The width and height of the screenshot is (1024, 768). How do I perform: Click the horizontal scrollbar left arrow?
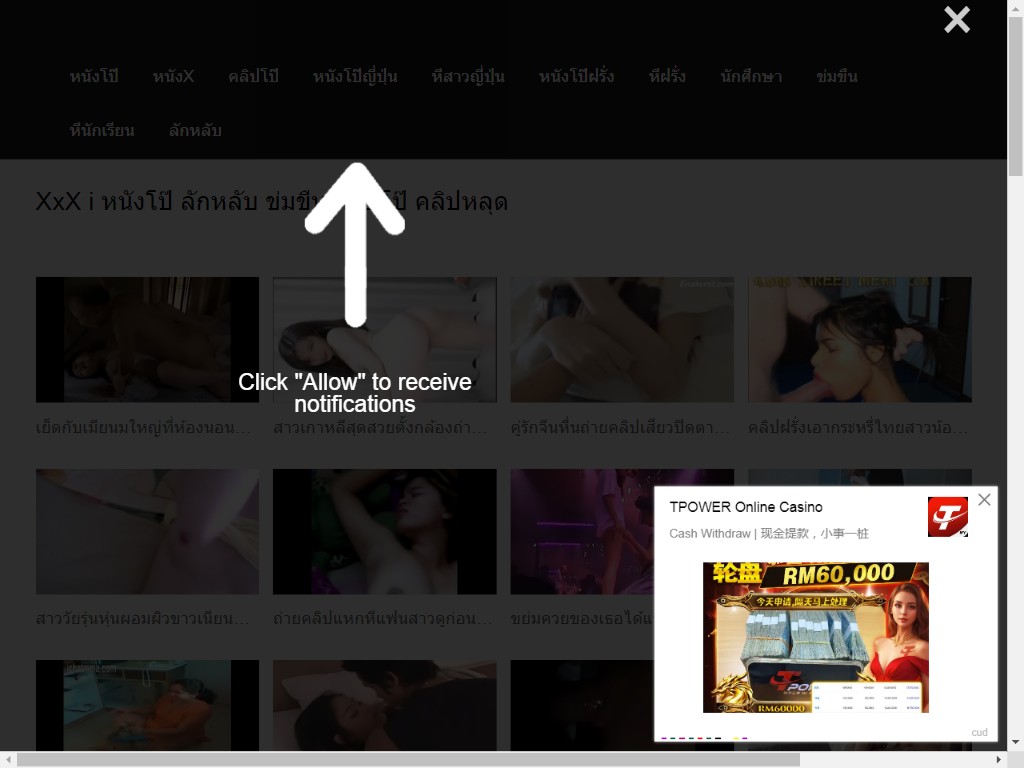click(x=8, y=760)
